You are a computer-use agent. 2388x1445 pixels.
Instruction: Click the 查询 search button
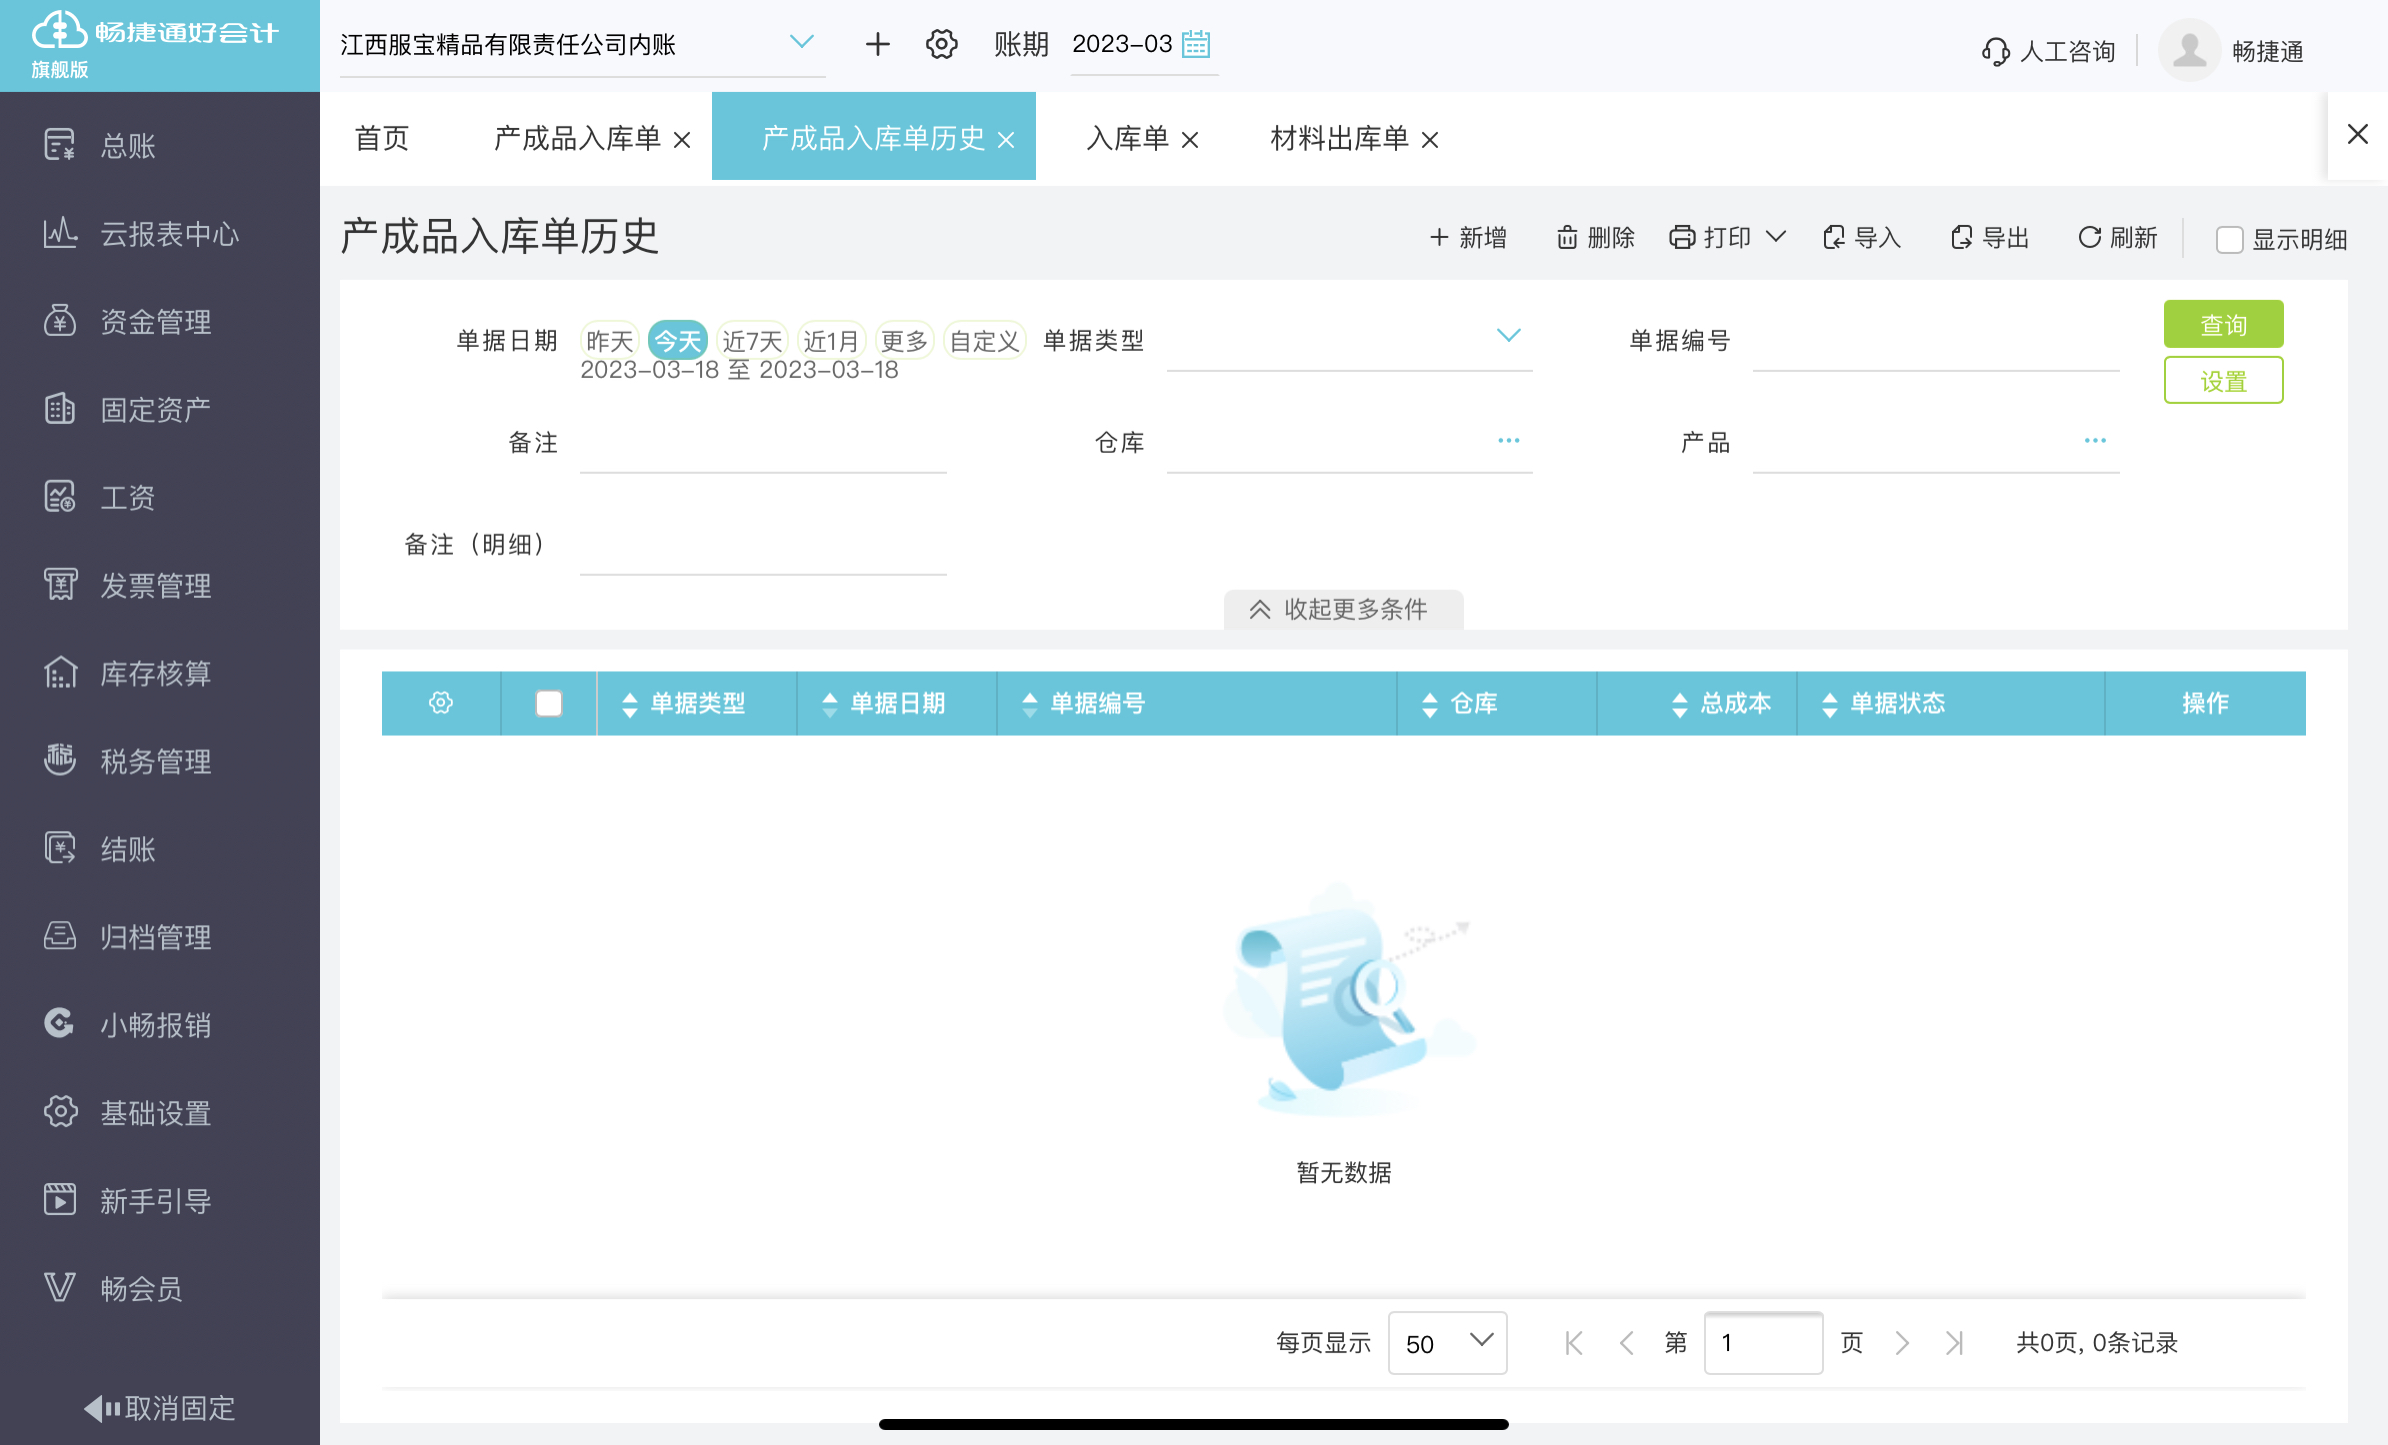pos(2226,326)
